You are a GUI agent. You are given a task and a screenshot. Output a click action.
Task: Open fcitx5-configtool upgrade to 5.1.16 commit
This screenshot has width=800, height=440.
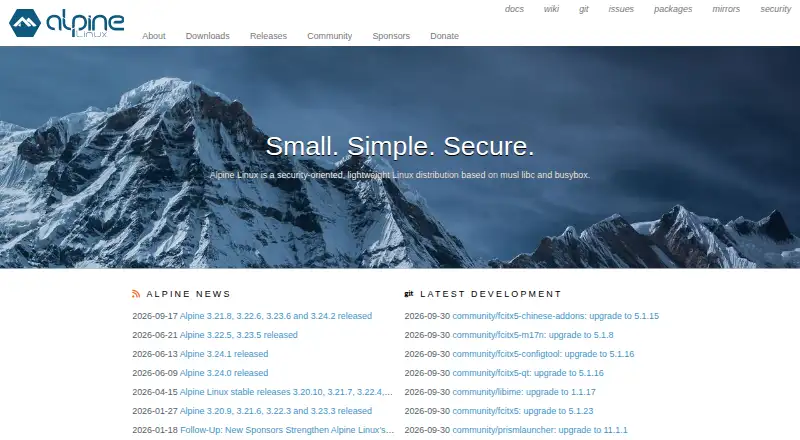[x=543, y=354]
